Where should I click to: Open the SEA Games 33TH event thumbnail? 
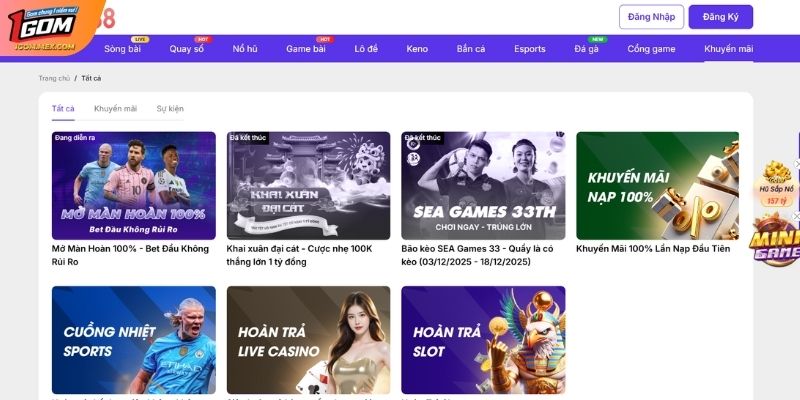coord(483,185)
